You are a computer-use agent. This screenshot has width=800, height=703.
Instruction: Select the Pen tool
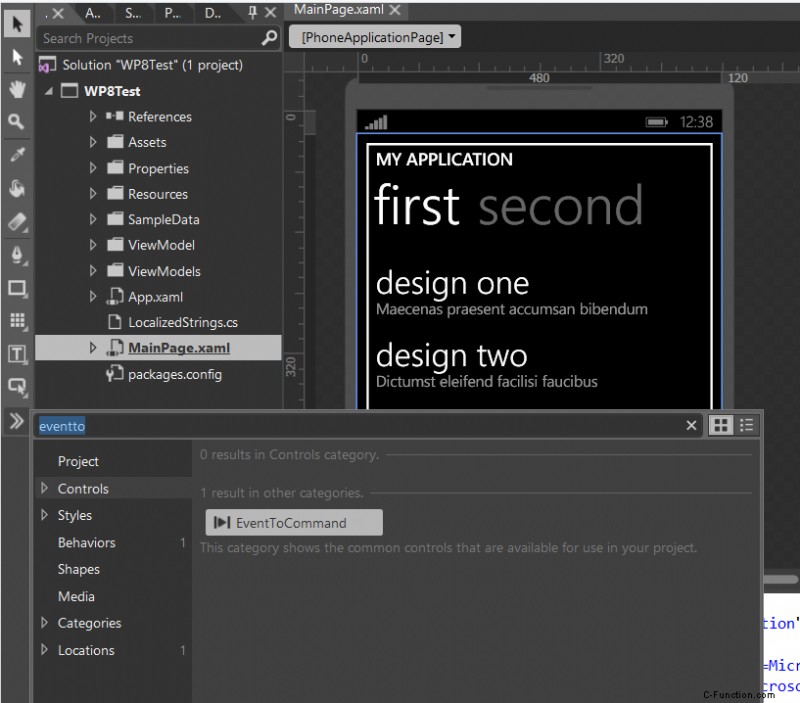[x=16, y=255]
